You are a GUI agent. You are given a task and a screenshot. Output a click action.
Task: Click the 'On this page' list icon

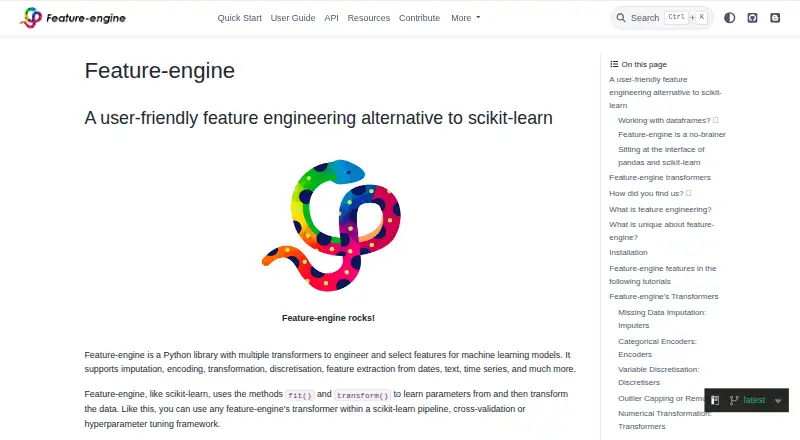(x=614, y=64)
